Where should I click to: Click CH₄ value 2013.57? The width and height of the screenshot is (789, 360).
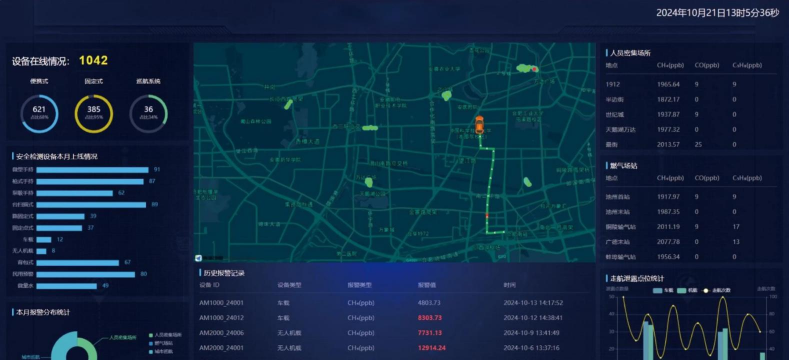coord(668,145)
